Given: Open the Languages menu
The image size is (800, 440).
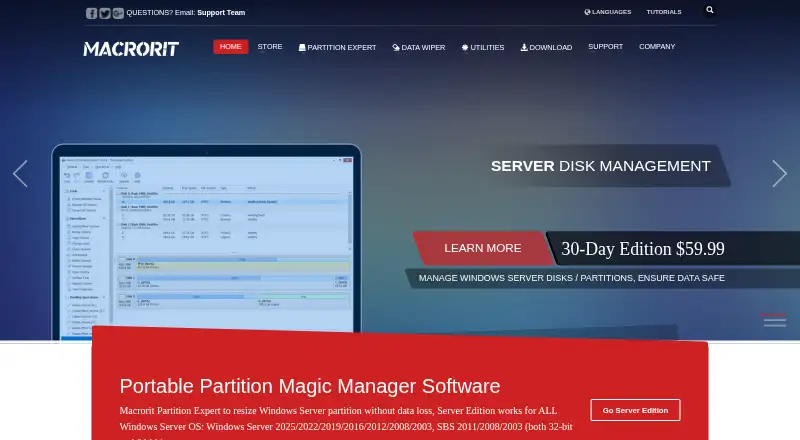Looking at the screenshot, I should click(608, 12).
